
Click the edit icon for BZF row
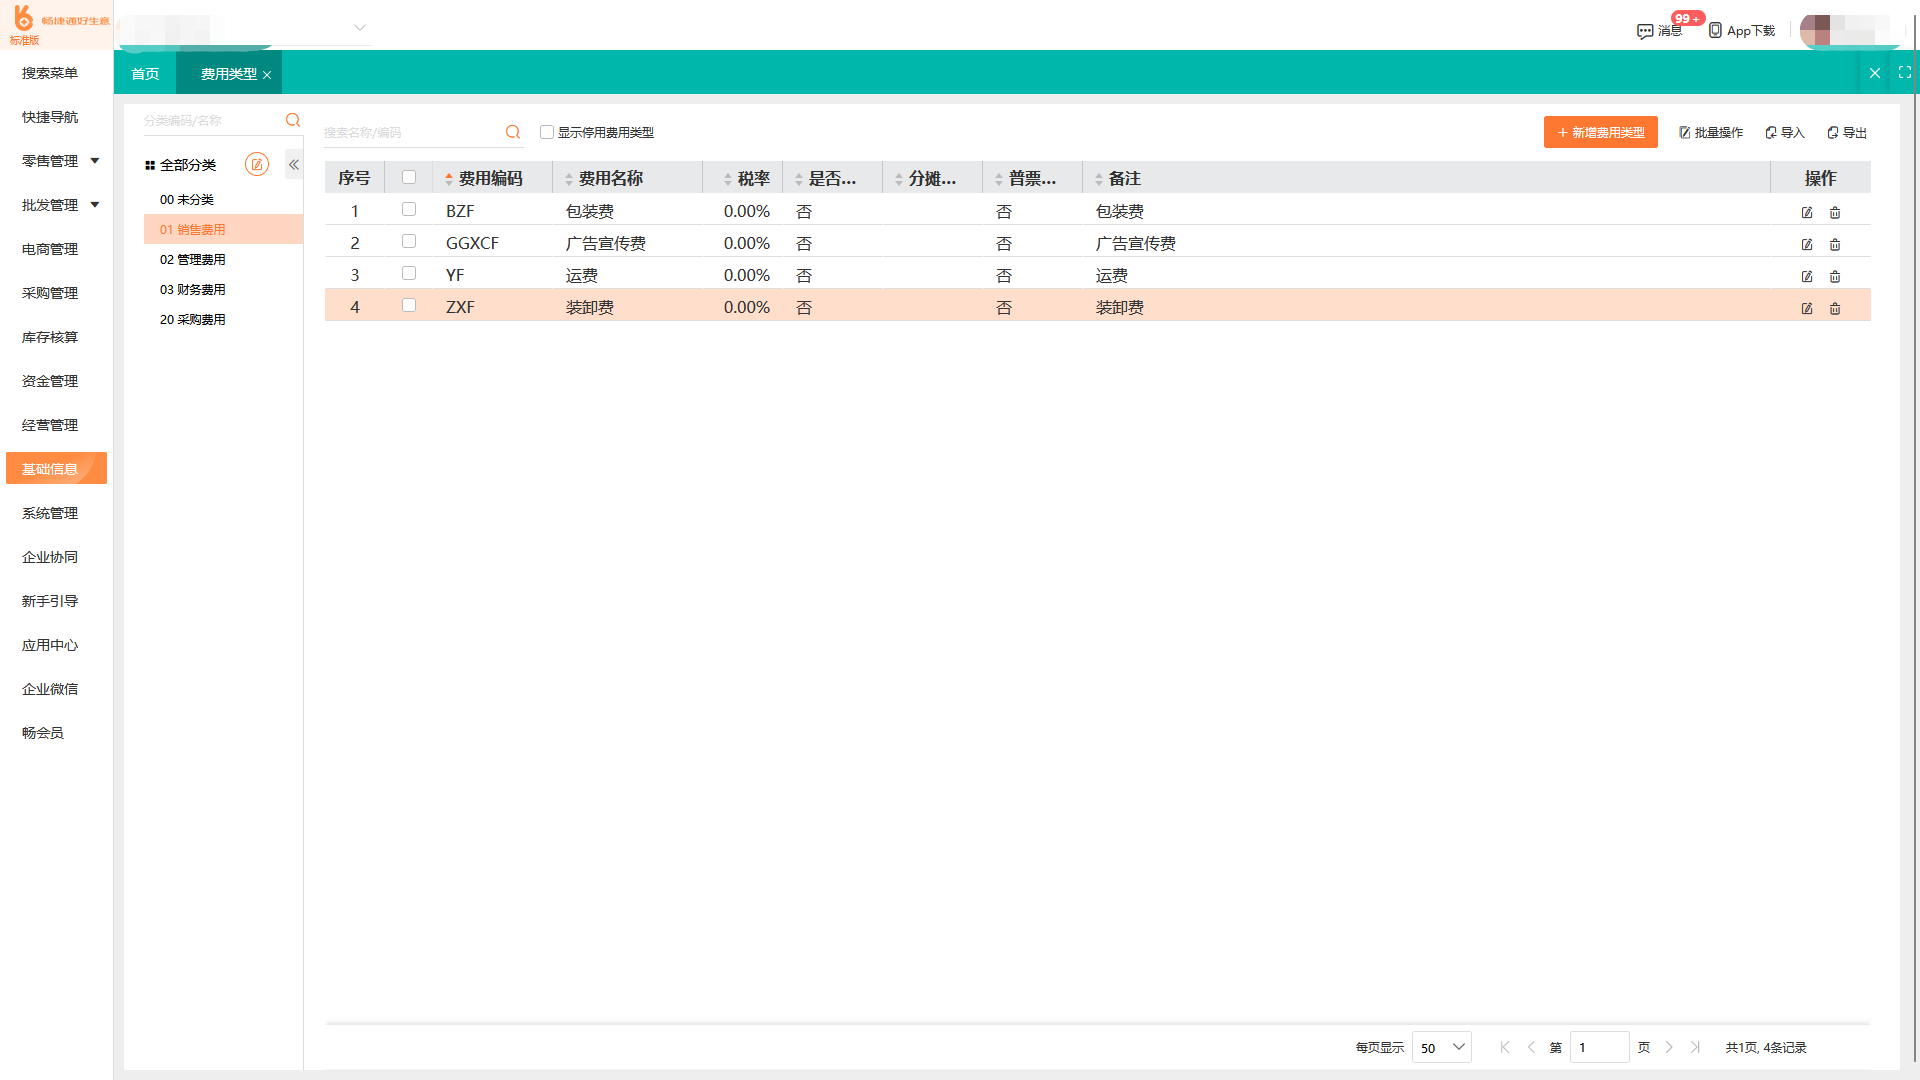click(x=1807, y=212)
